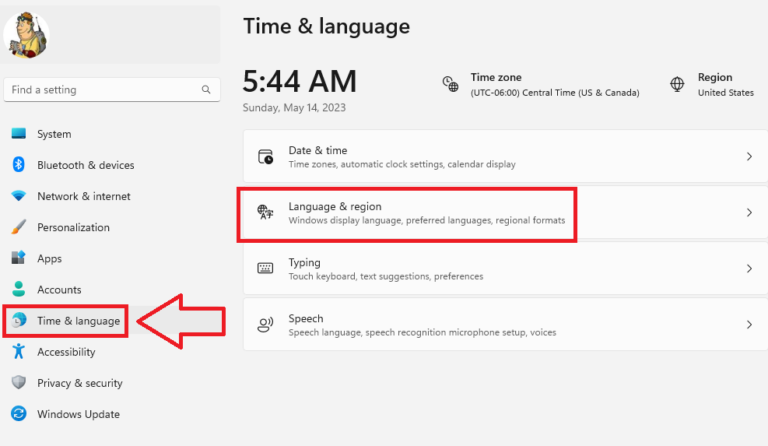768x446 pixels.
Task: Click the user profile avatar picture
Action: (x=26, y=35)
